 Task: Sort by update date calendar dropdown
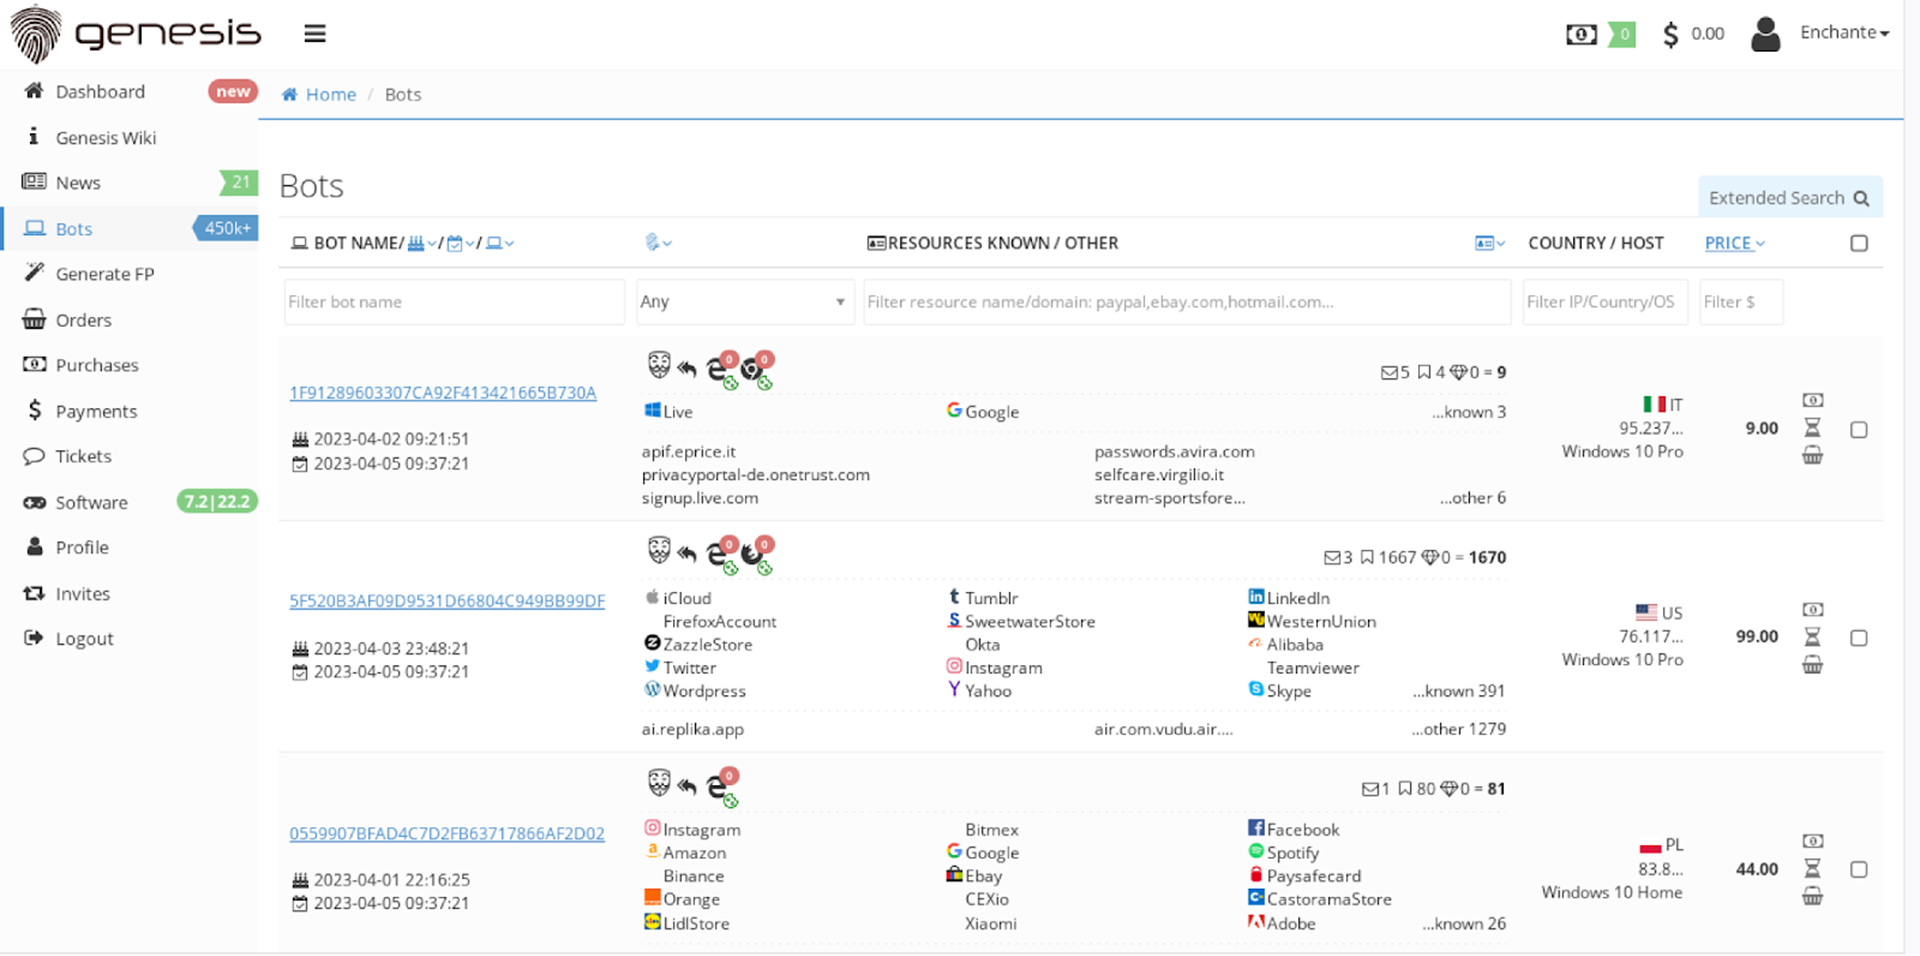[461, 243]
